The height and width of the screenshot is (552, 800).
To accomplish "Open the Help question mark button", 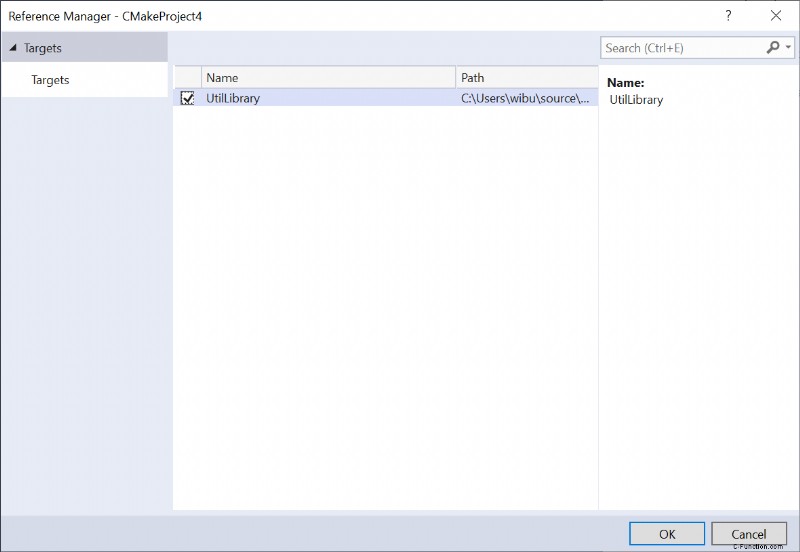I will coord(728,15).
